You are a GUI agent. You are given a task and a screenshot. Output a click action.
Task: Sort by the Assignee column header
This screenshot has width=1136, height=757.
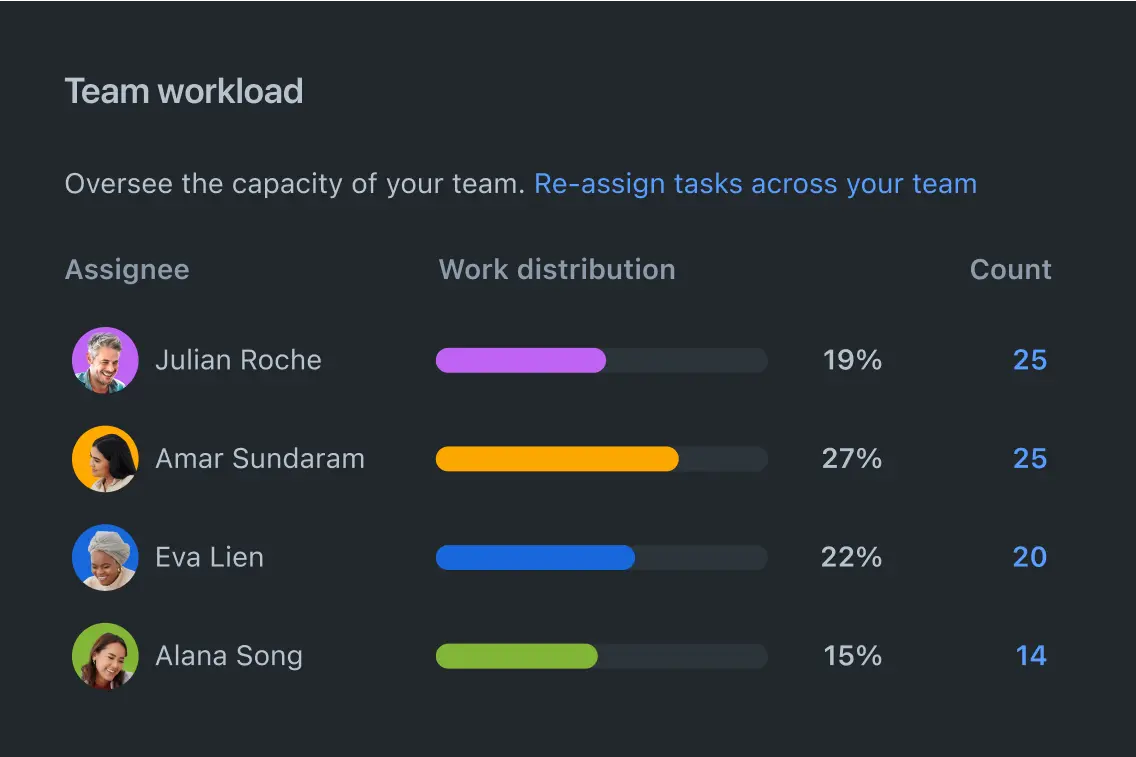coord(127,269)
